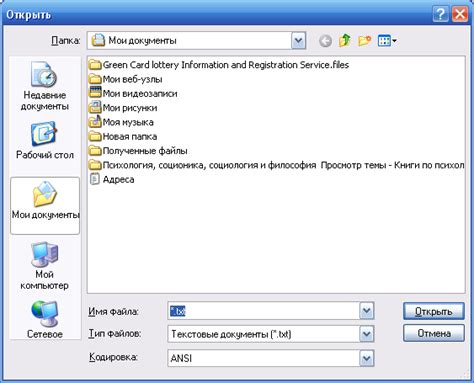Viewport: 474px width, 383px height.
Task: Go up one folder level
Action: coord(345,41)
